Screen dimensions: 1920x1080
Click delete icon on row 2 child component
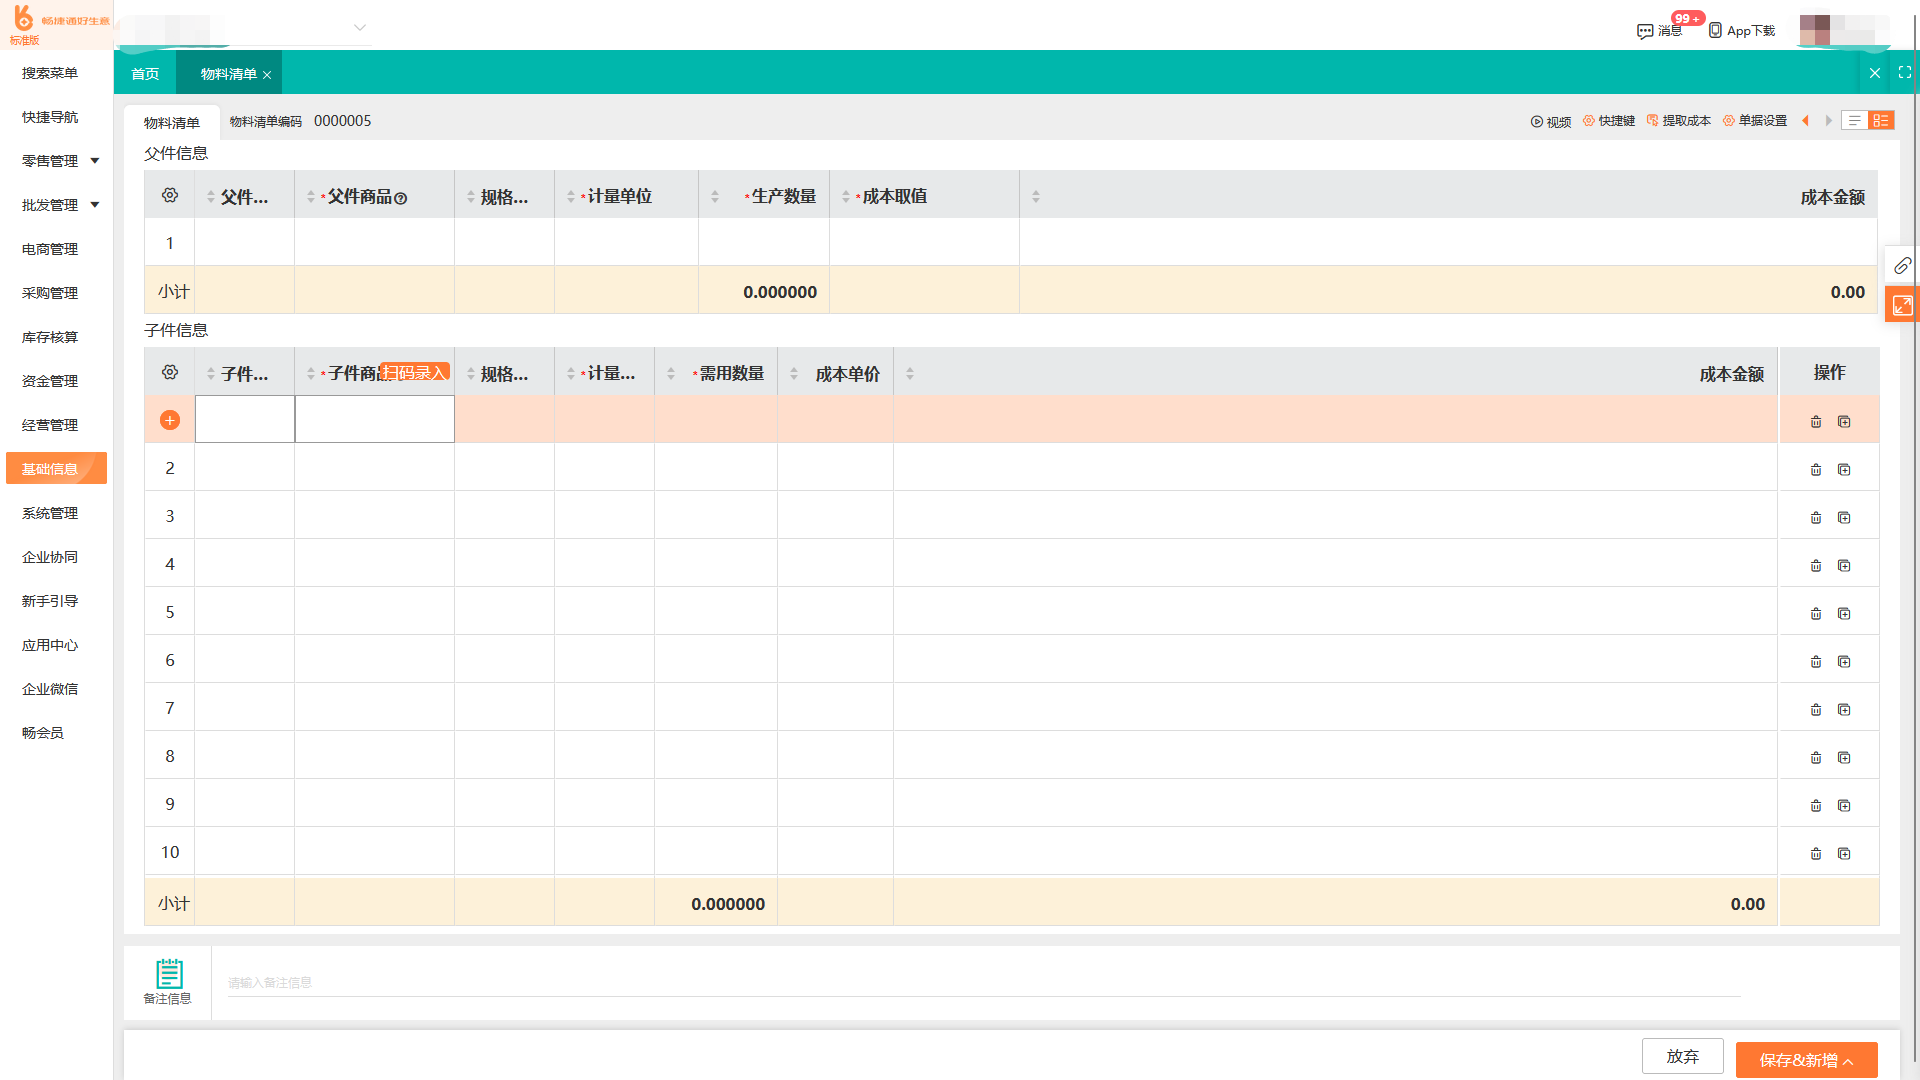1816,469
